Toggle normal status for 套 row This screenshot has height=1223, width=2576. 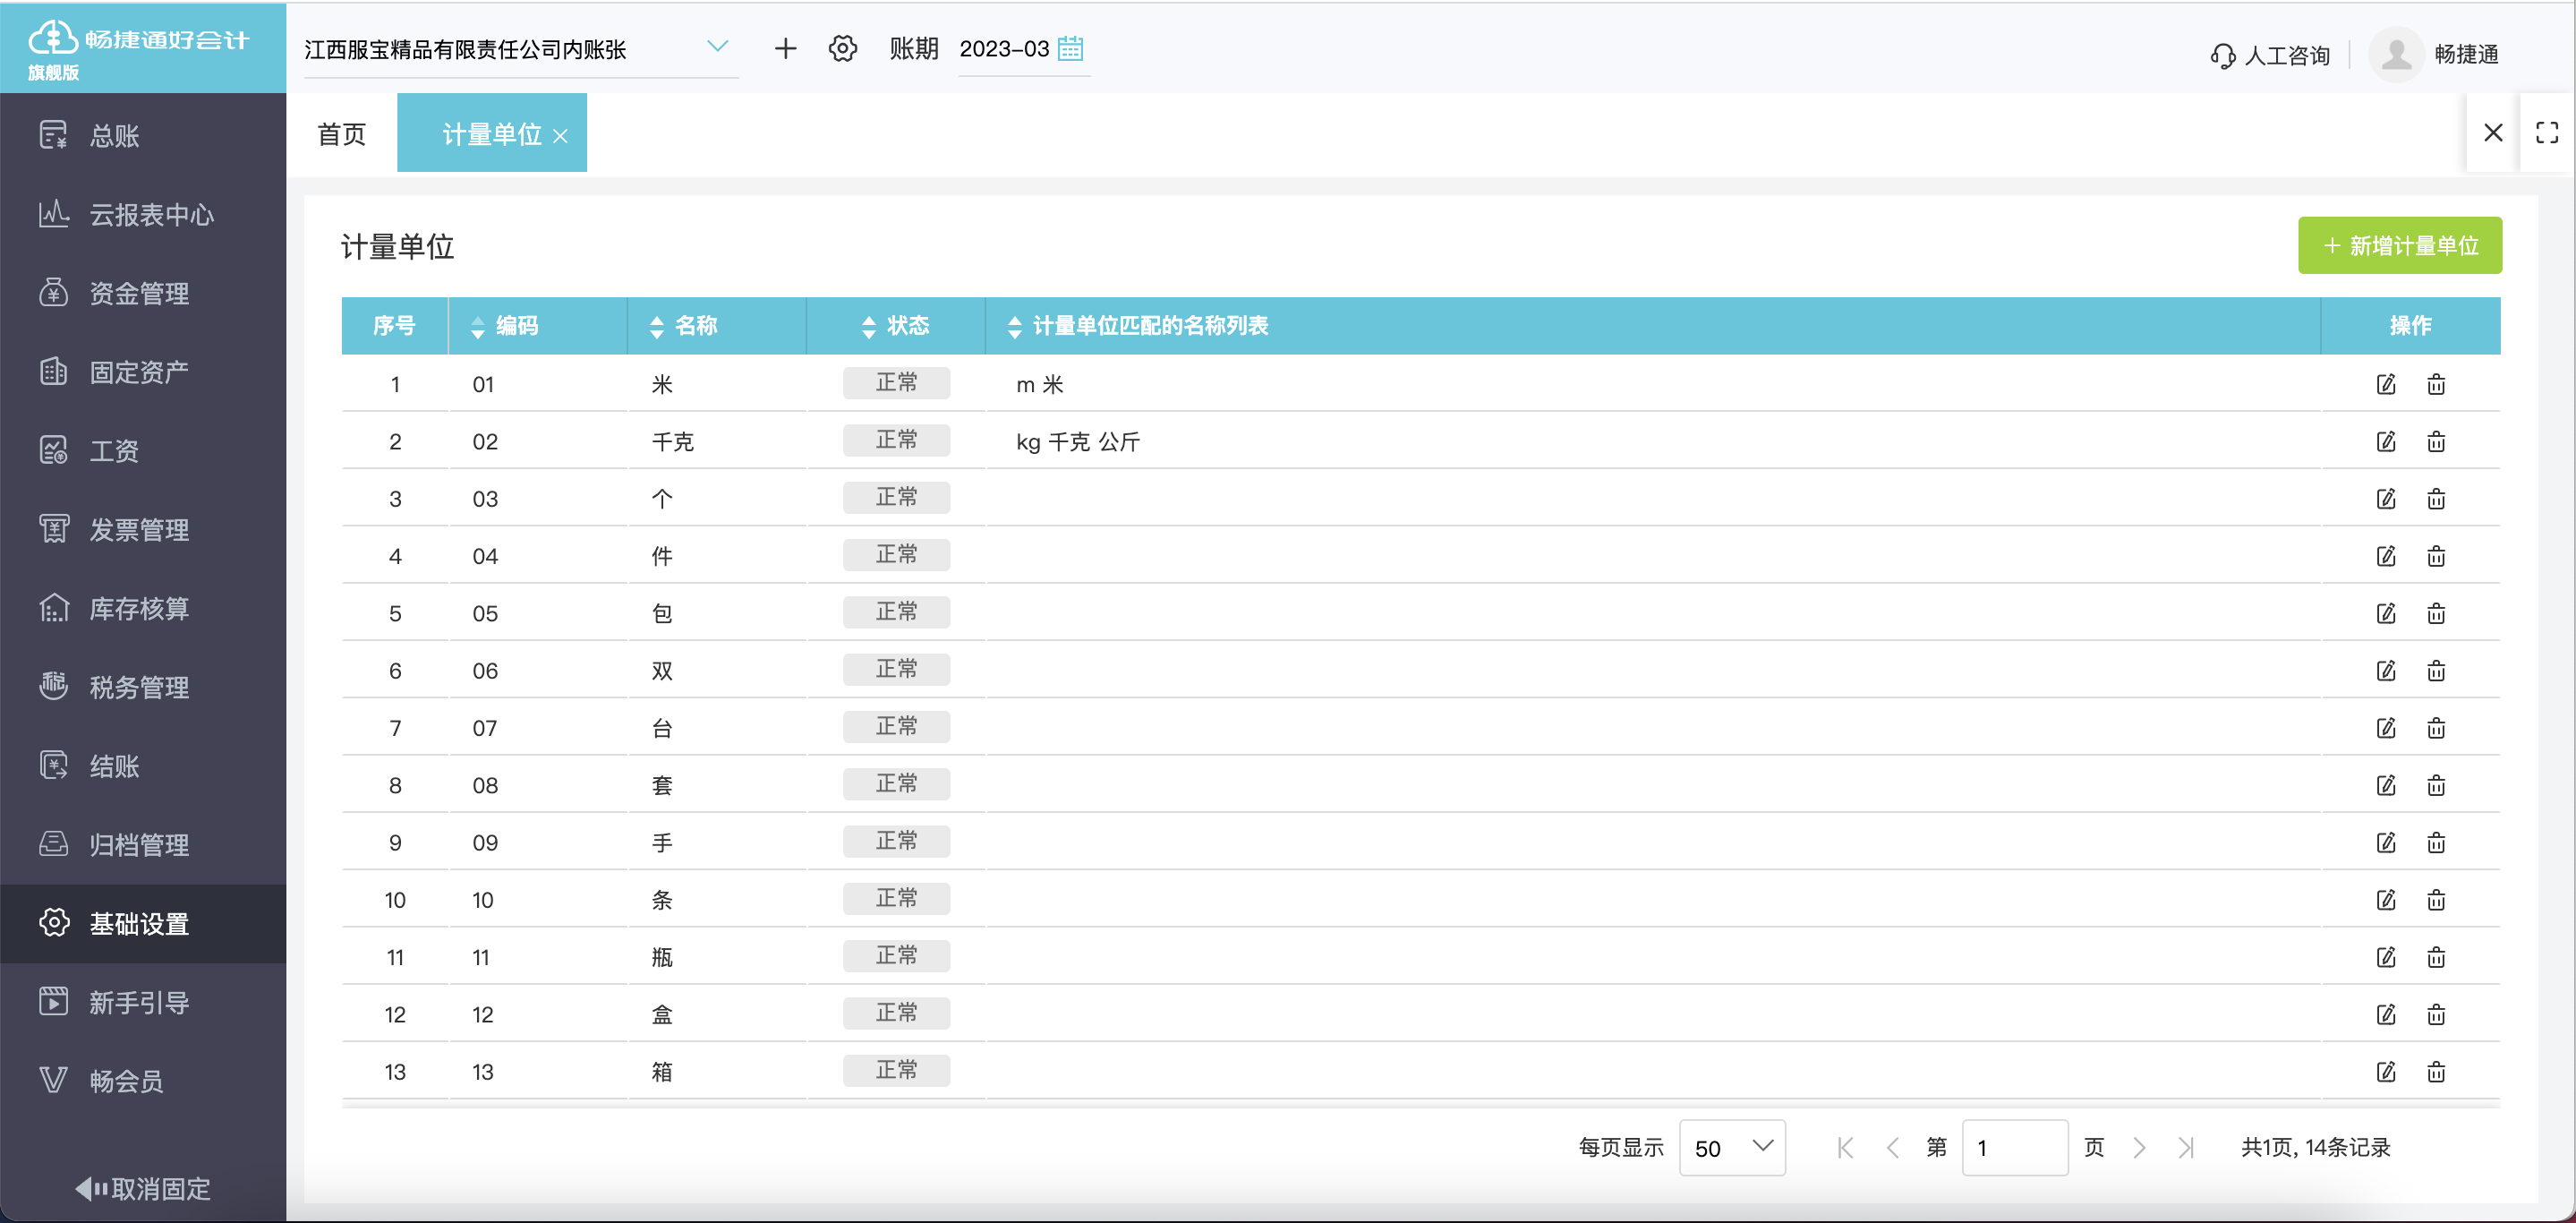click(897, 784)
